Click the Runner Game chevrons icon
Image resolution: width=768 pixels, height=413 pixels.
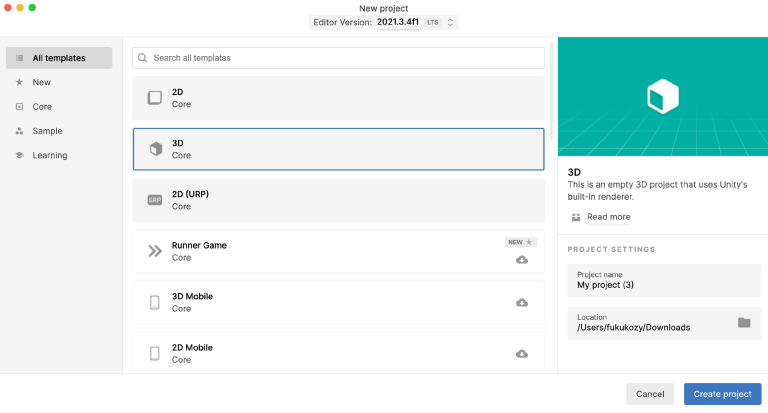coord(155,251)
